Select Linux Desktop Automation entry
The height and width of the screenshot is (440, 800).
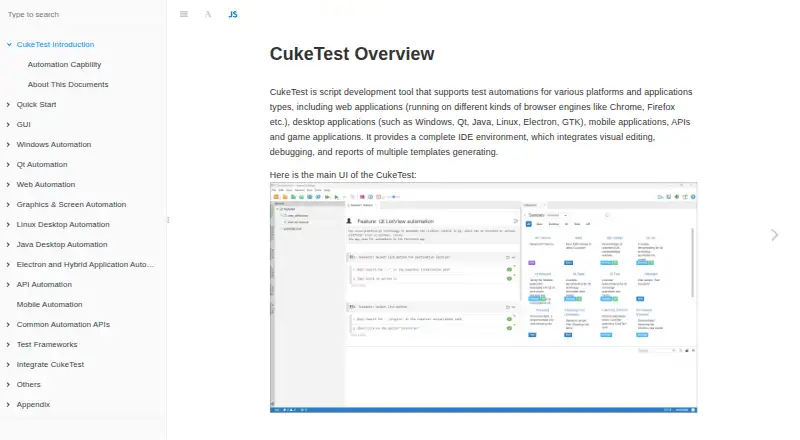pos(63,224)
